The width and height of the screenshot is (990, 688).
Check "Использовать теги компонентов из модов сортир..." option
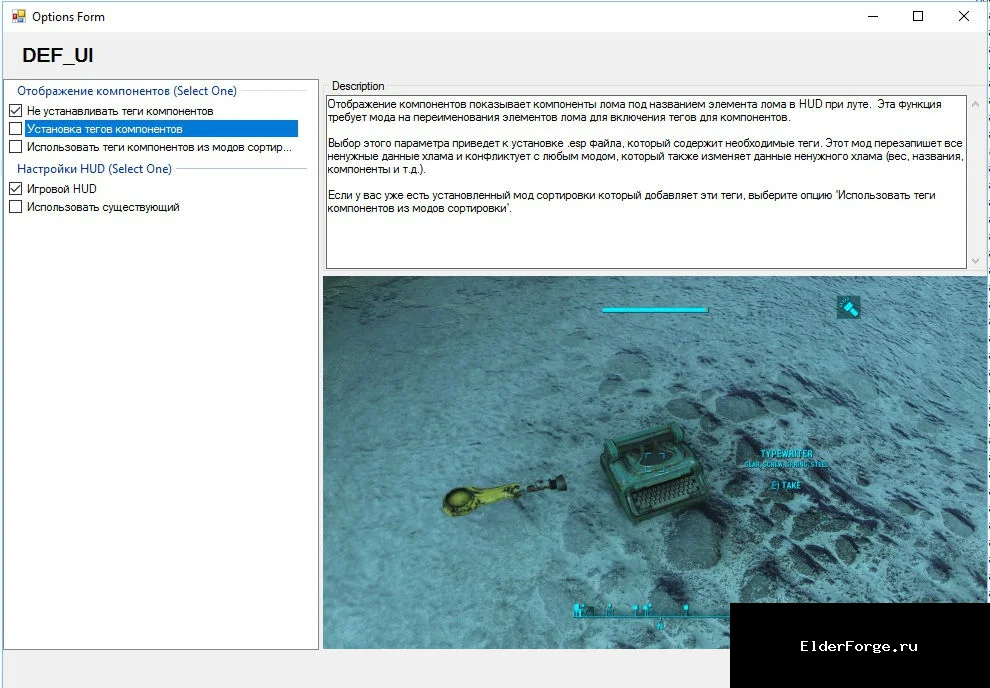pyautogui.click(x=15, y=147)
